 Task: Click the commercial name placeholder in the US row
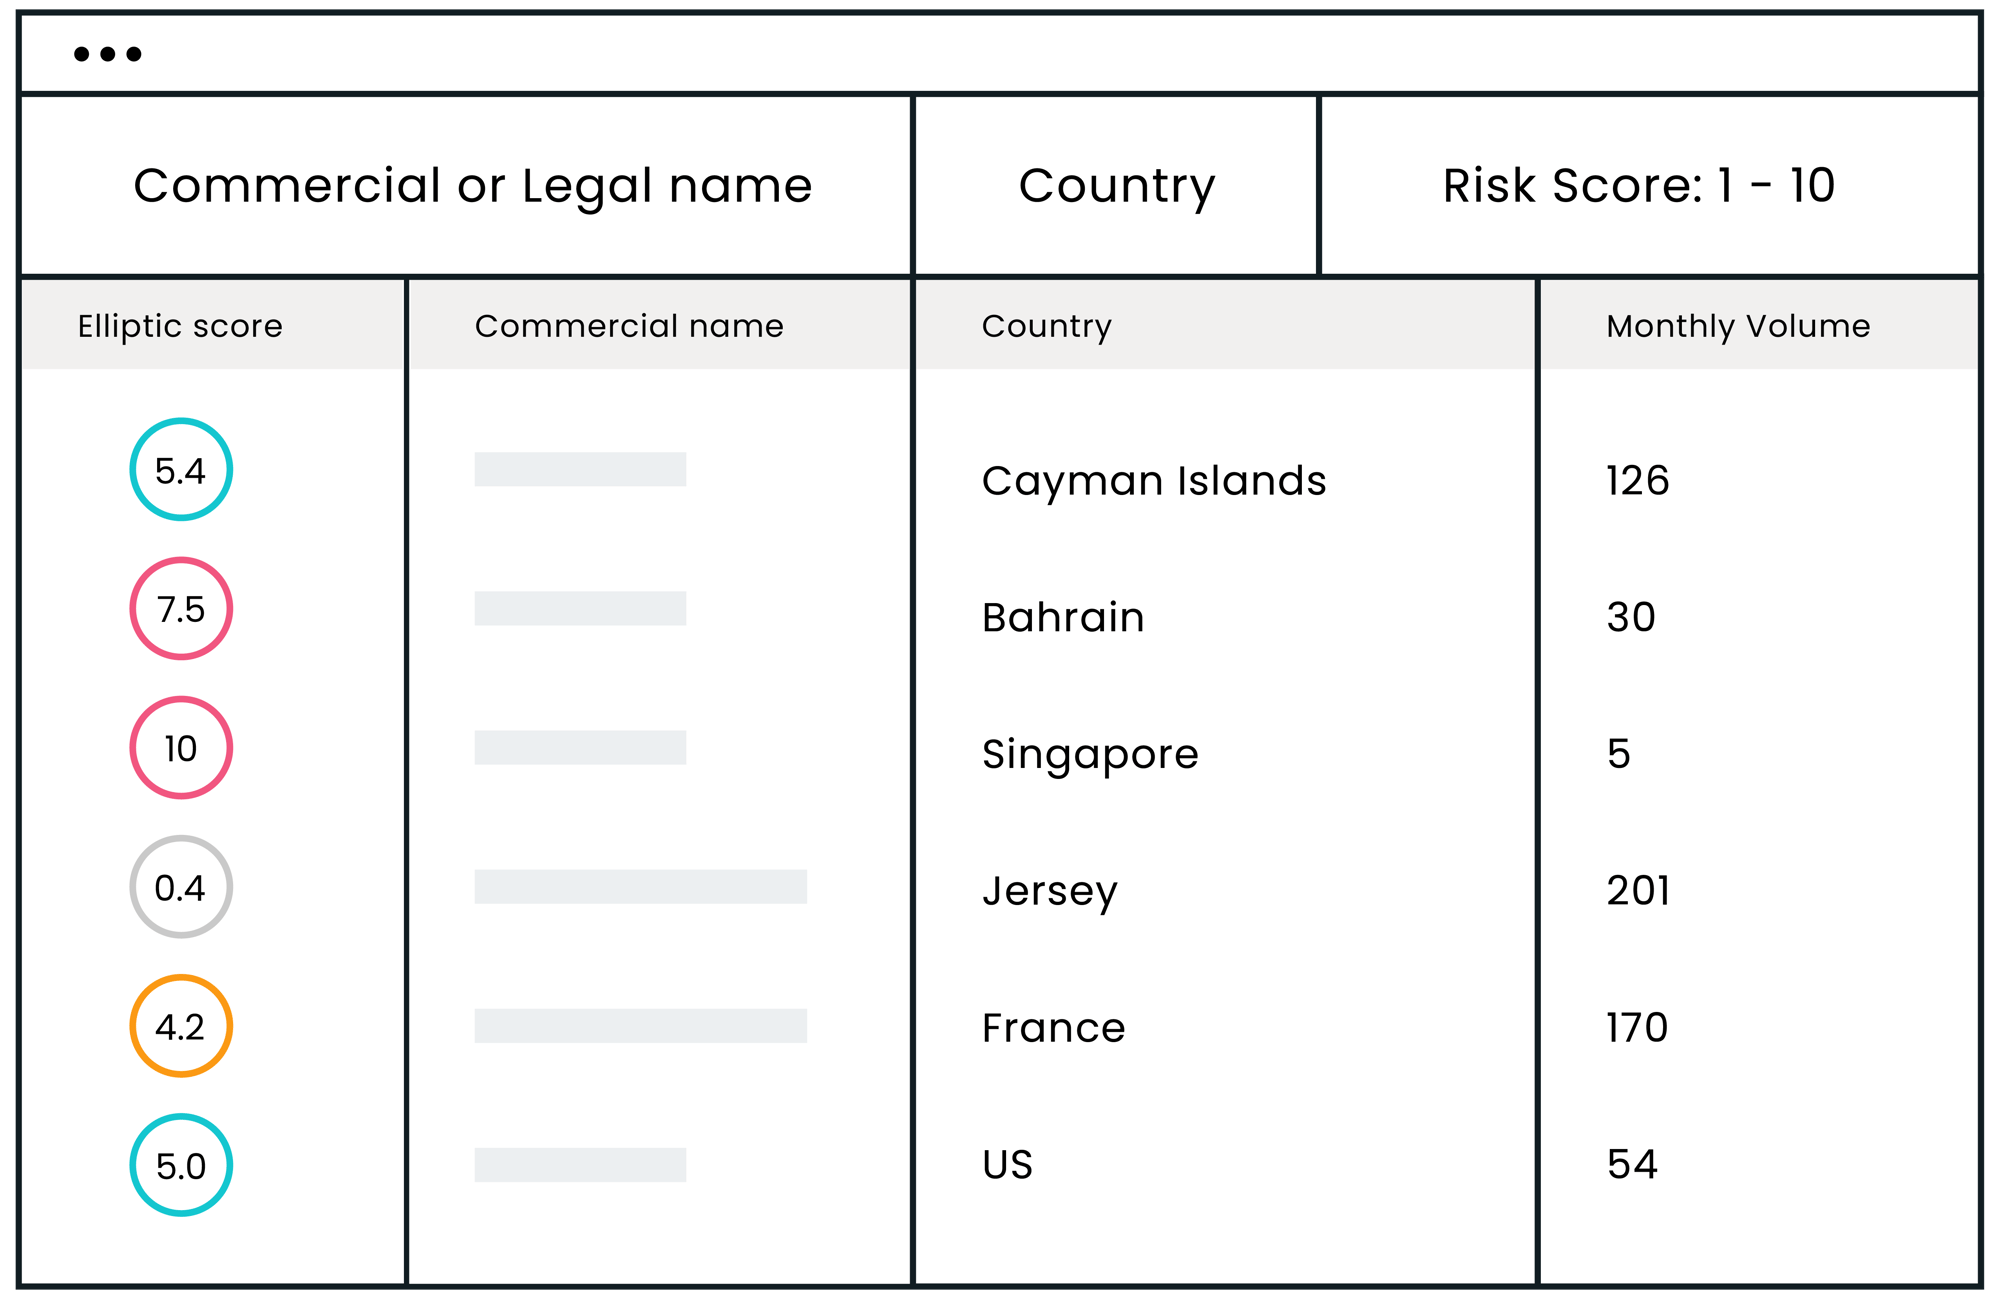point(580,1165)
